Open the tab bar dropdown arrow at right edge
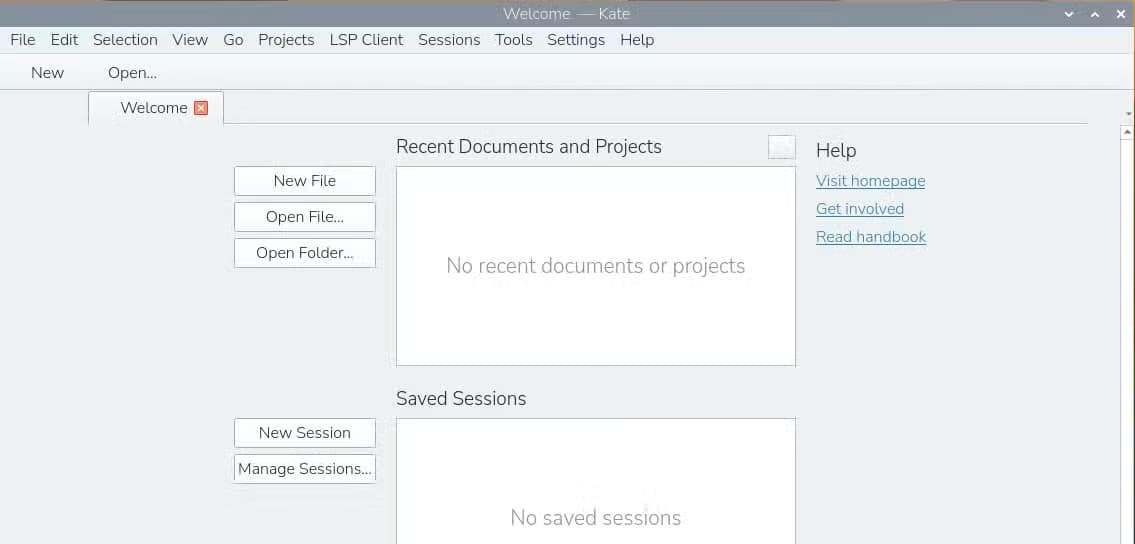1135x544 pixels. [1128, 114]
